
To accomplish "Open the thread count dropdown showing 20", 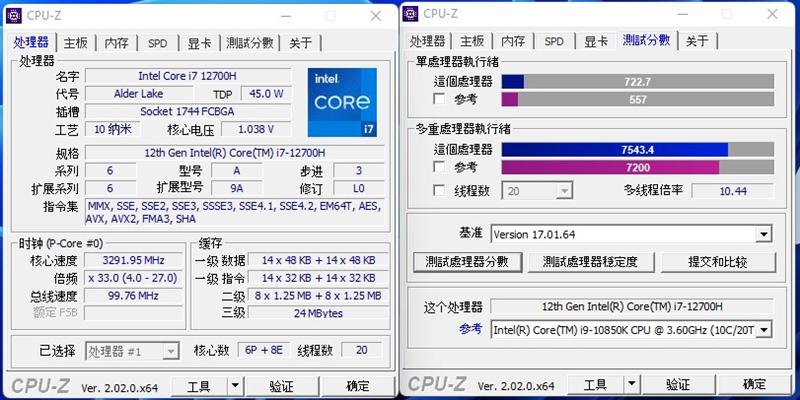I will coord(563,191).
